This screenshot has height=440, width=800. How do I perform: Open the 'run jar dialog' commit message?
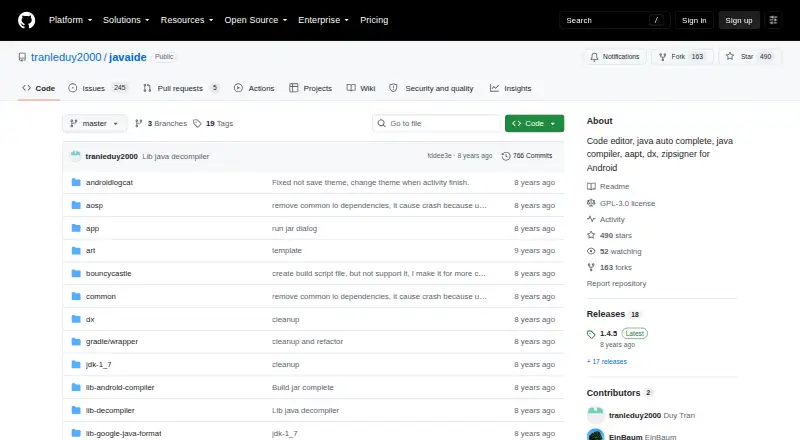coord(294,229)
